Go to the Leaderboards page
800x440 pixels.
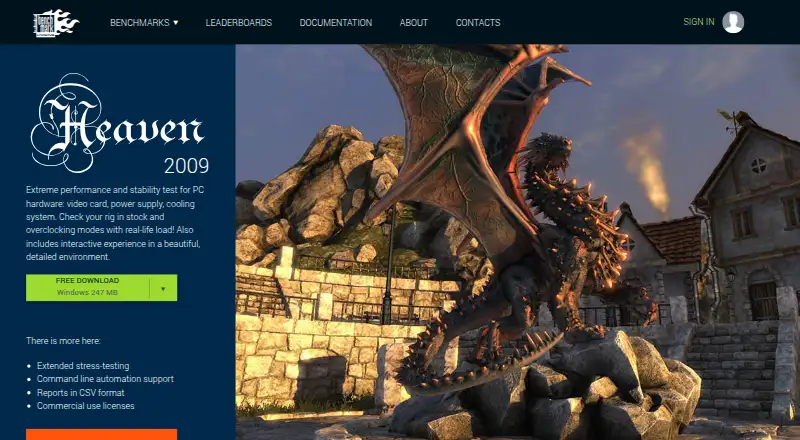pos(239,22)
